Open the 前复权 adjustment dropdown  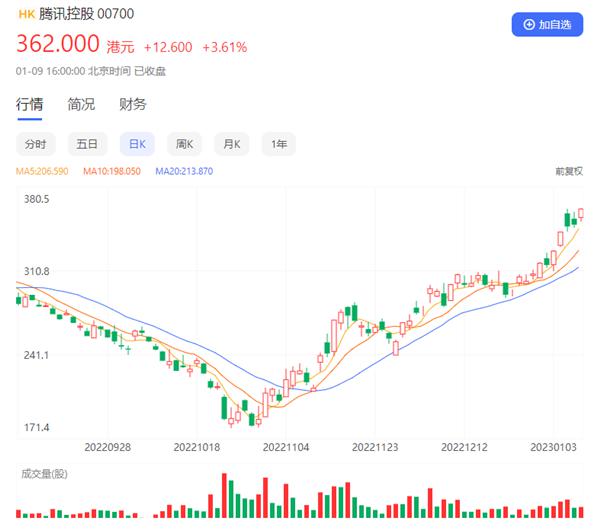coord(568,171)
